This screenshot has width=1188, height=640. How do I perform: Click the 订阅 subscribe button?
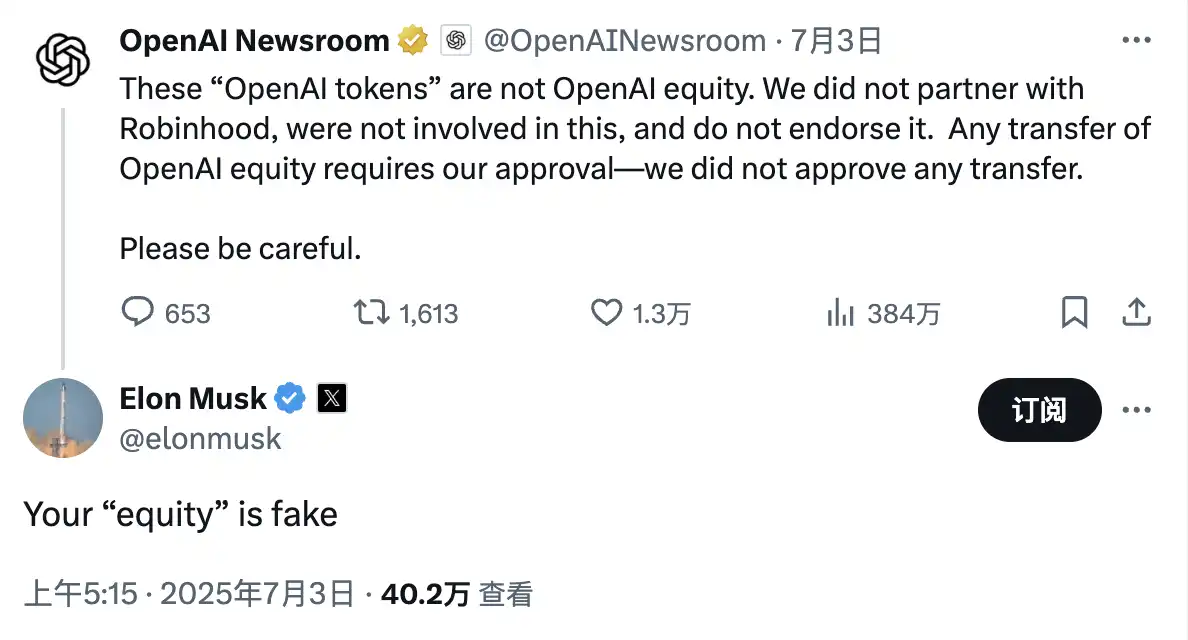1039,410
